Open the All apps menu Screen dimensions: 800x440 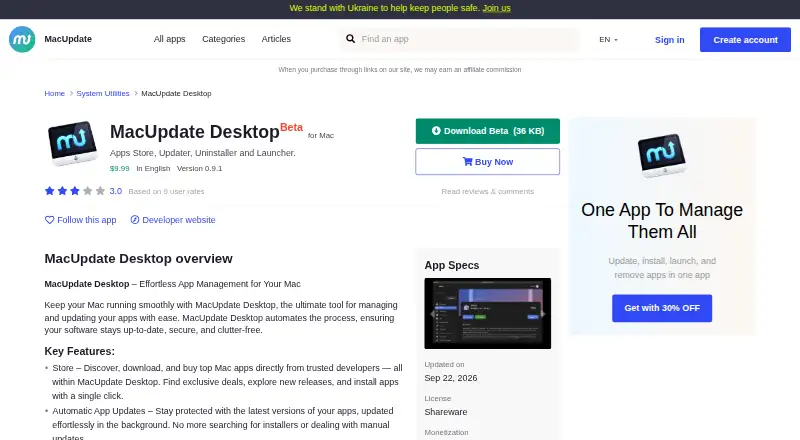click(169, 39)
